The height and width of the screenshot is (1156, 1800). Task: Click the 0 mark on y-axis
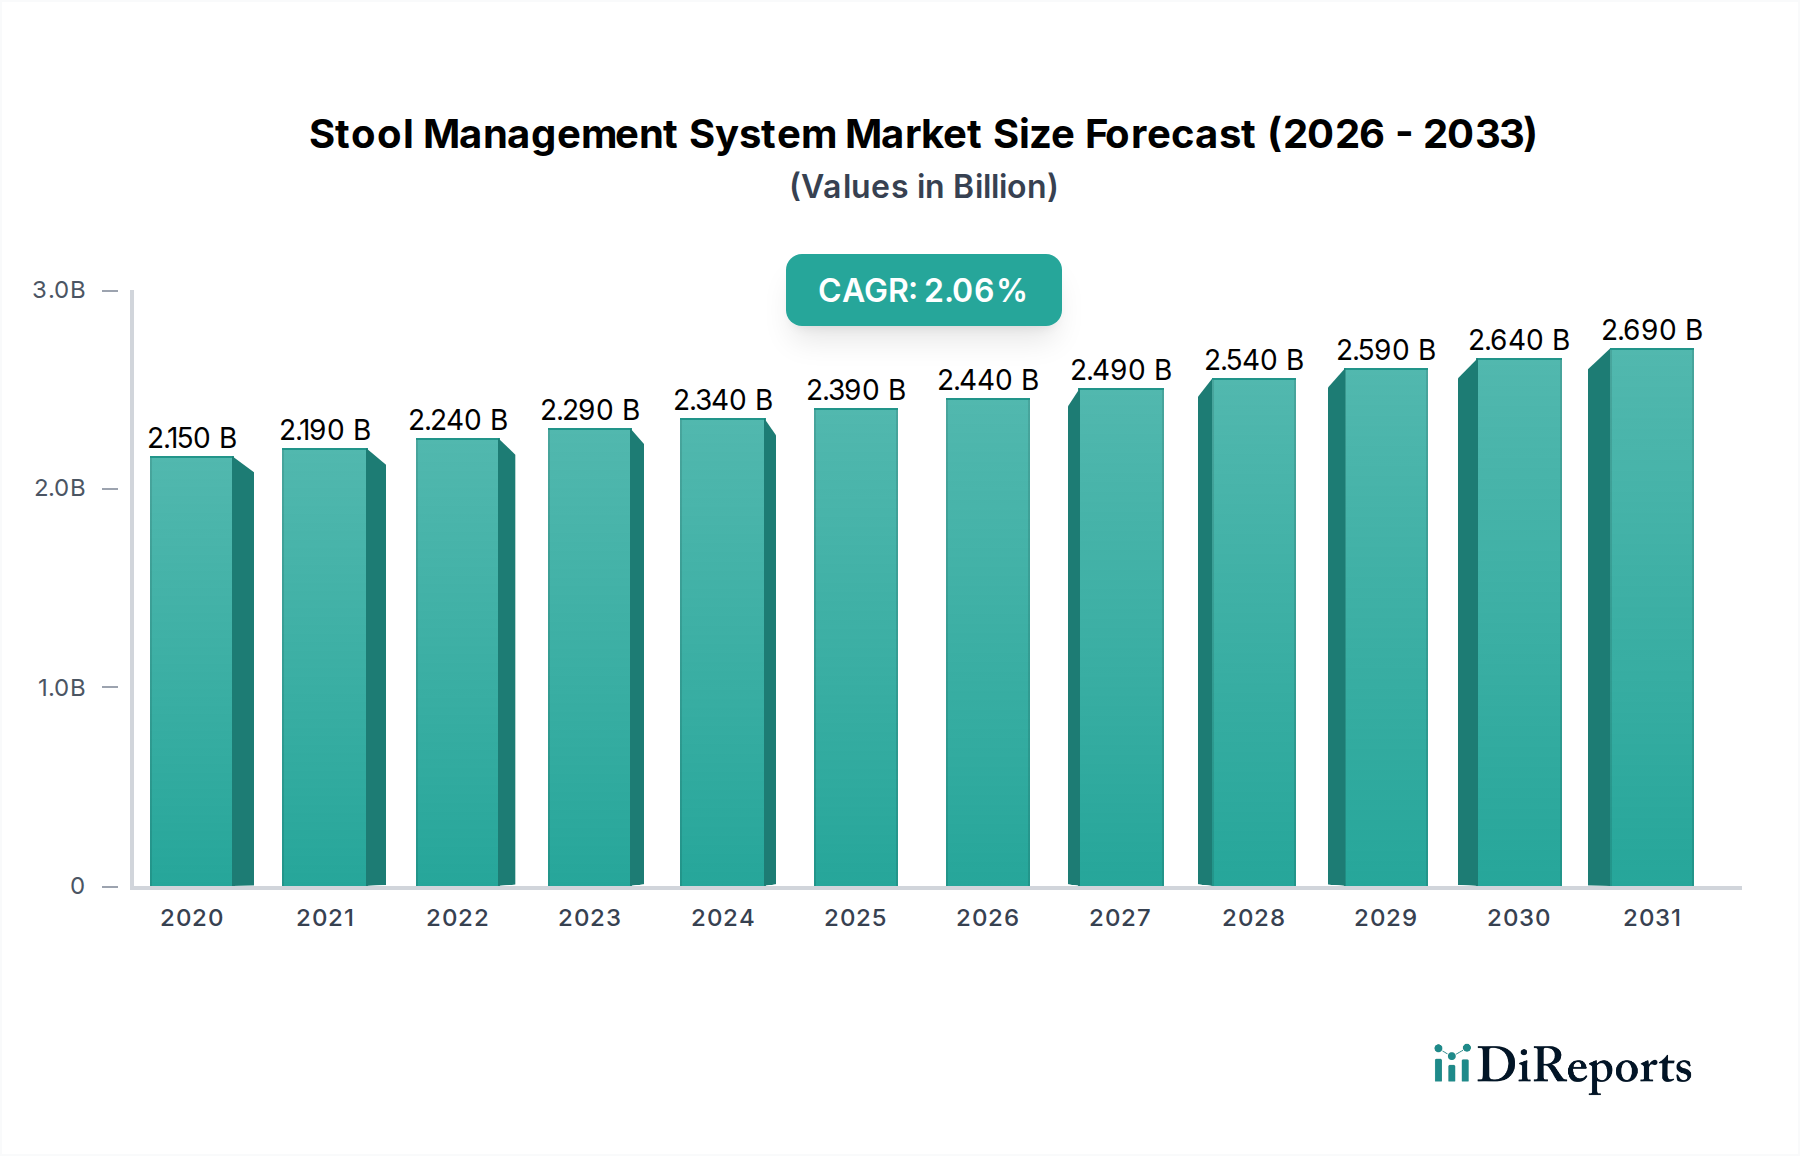77,885
